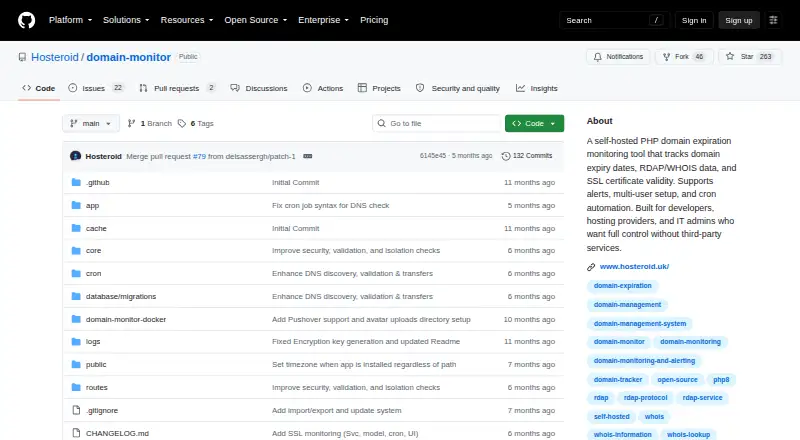Open the Actions tab
Image resolution: width=800 pixels, height=440 pixels.
click(x=323, y=88)
